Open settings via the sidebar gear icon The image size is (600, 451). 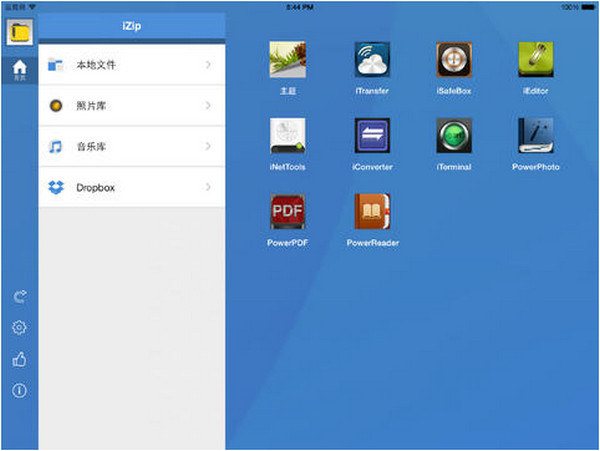(19, 328)
